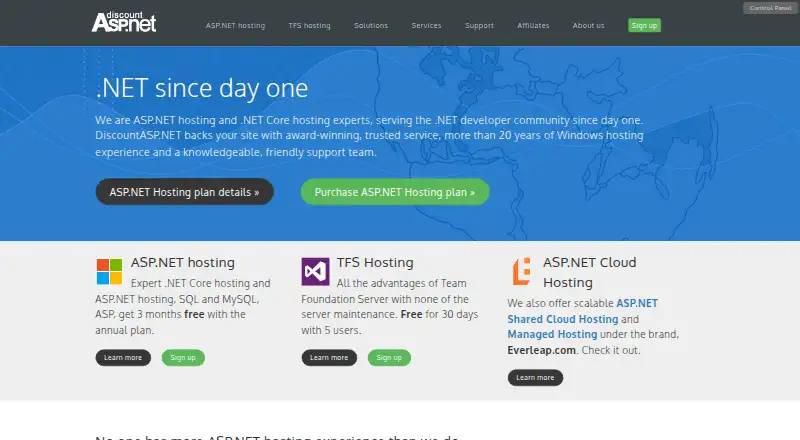Click Purchase ASP.NET Hosting plan button
This screenshot has width=800, height=440.
[395, 192]
